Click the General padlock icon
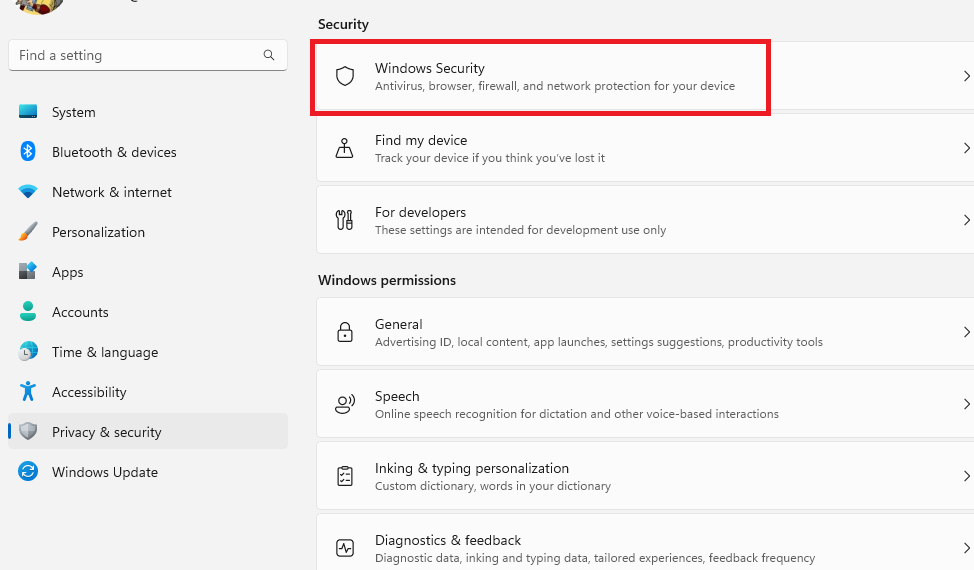Image resolution: width=974 pixels, height=570 pixels. point(345,332)
